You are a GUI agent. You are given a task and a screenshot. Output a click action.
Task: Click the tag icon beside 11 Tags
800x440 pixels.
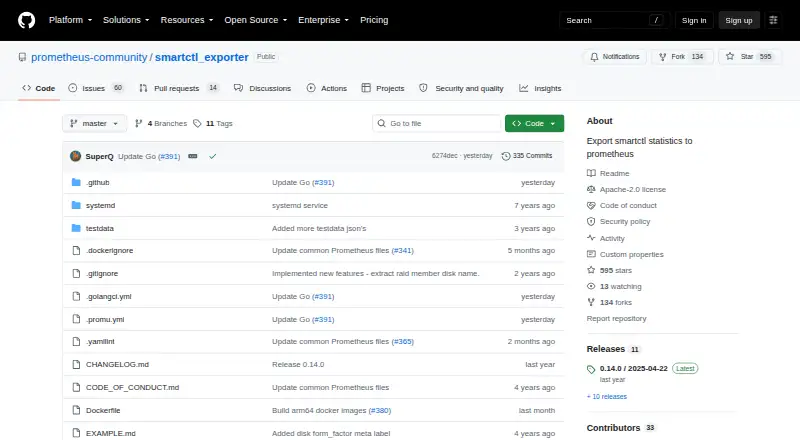coord(197,124)
